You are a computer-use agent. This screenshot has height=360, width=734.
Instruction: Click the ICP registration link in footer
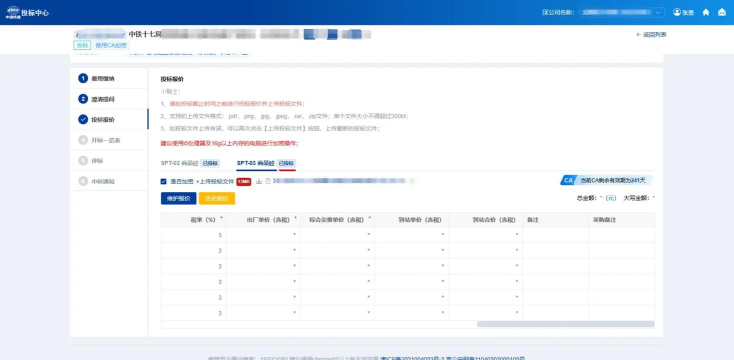[412, 358]
